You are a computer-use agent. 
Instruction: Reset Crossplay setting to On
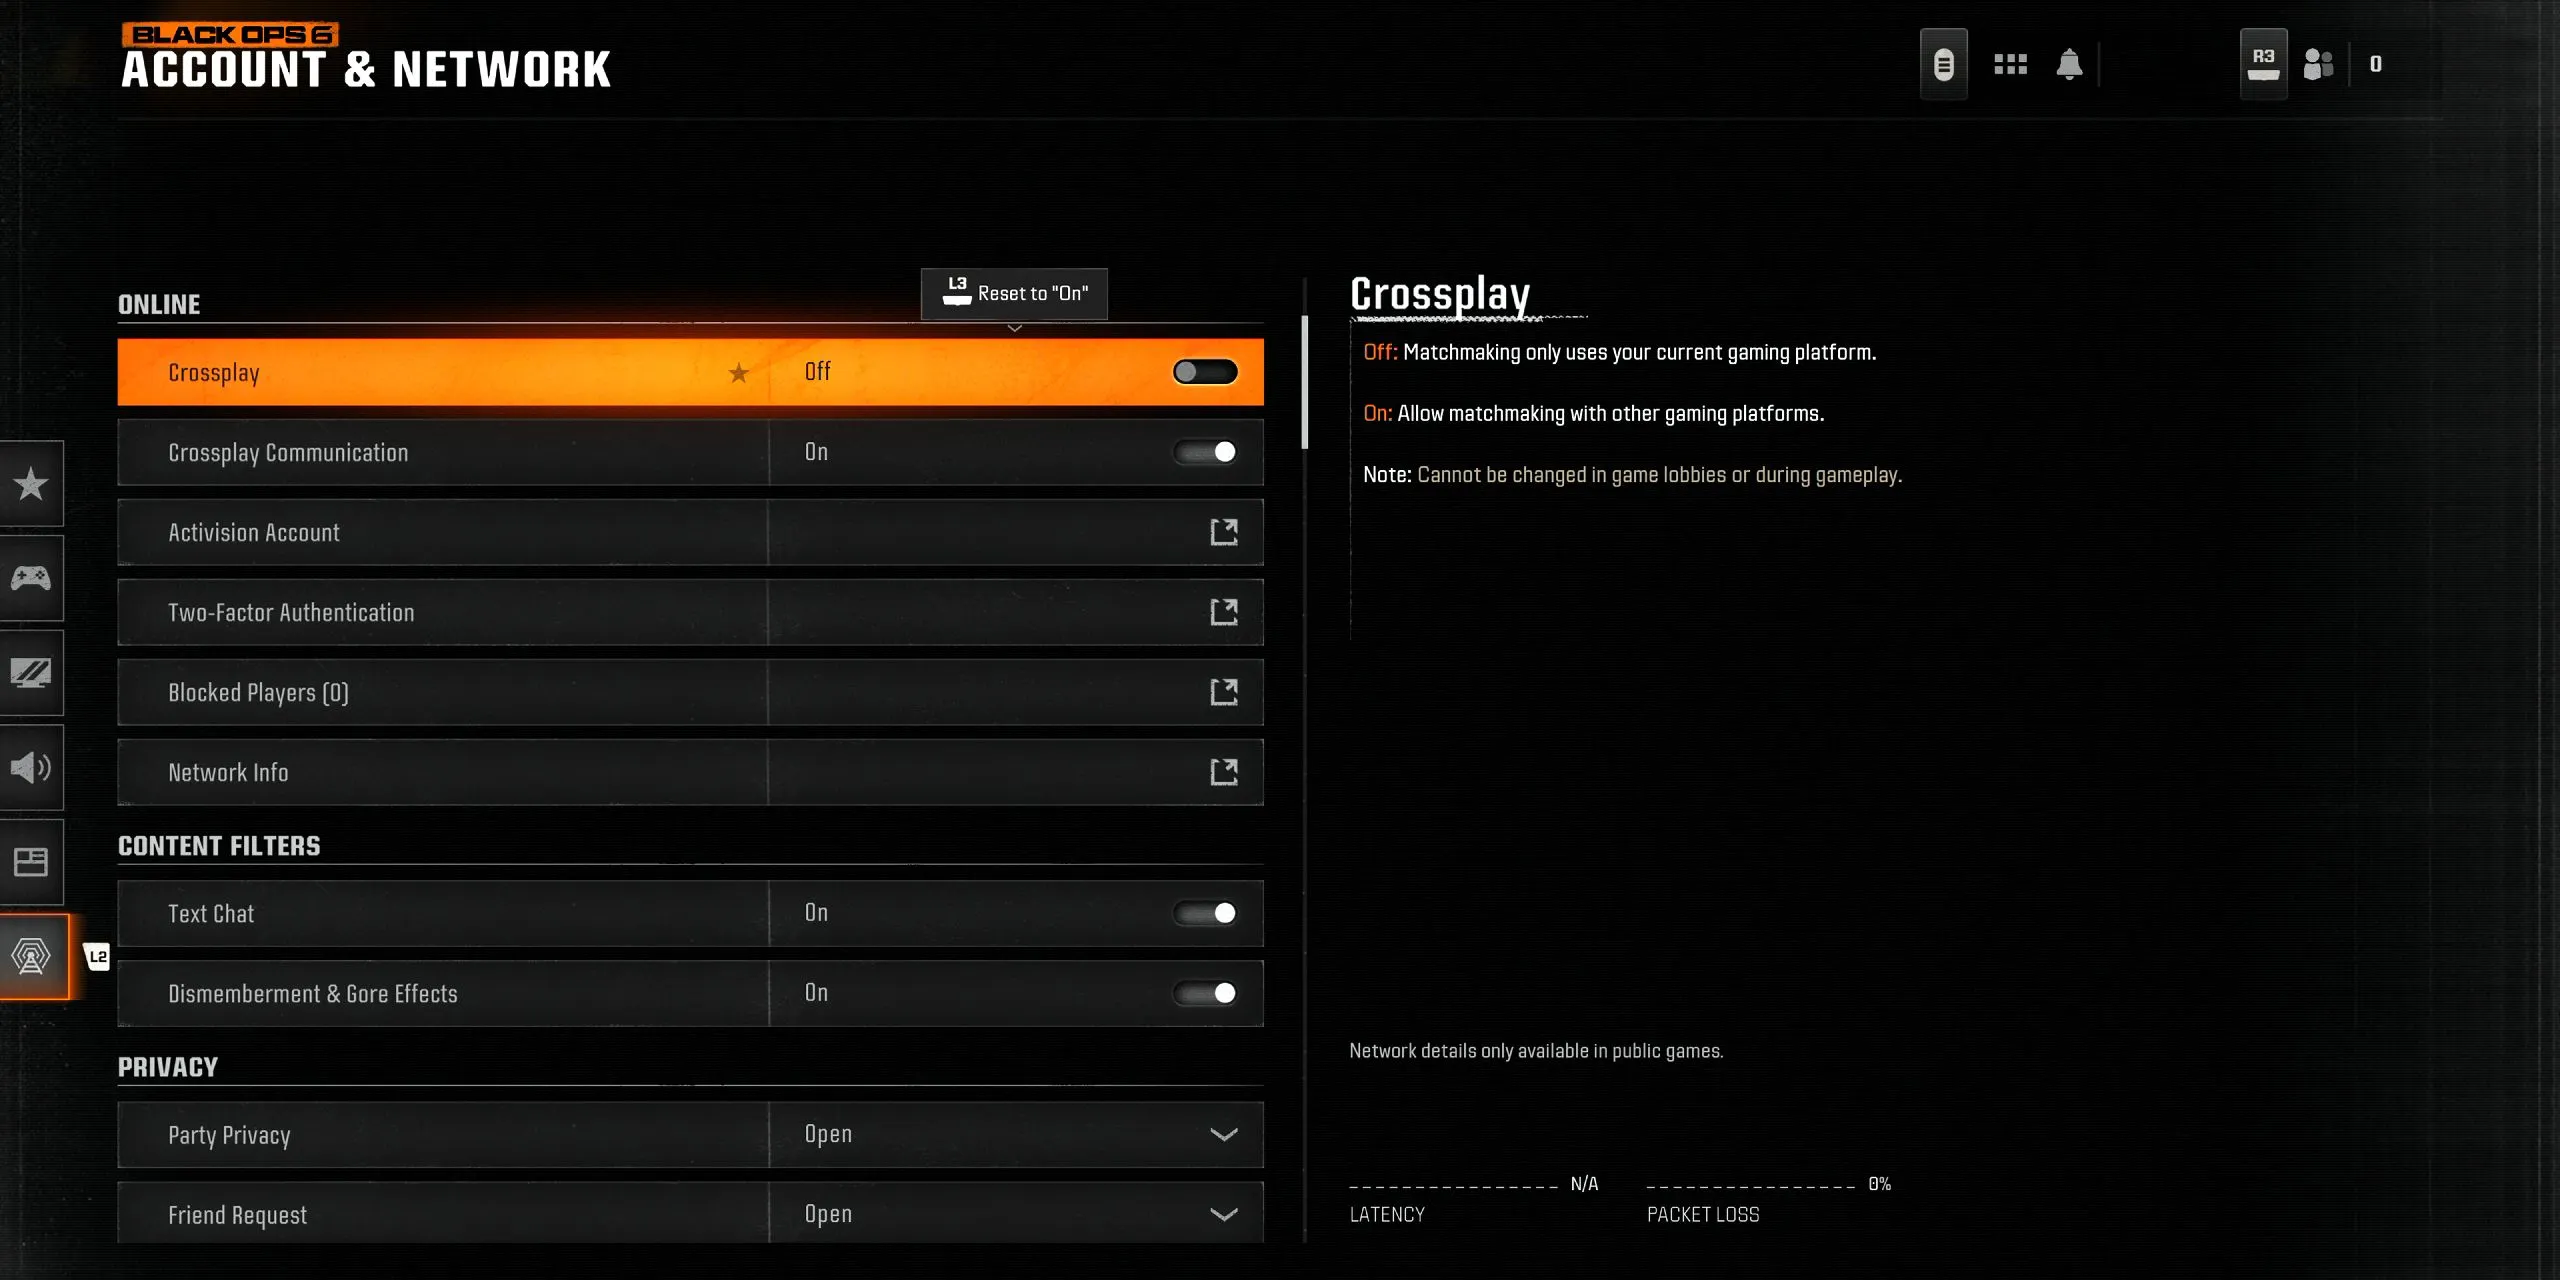pos(1014,292)
